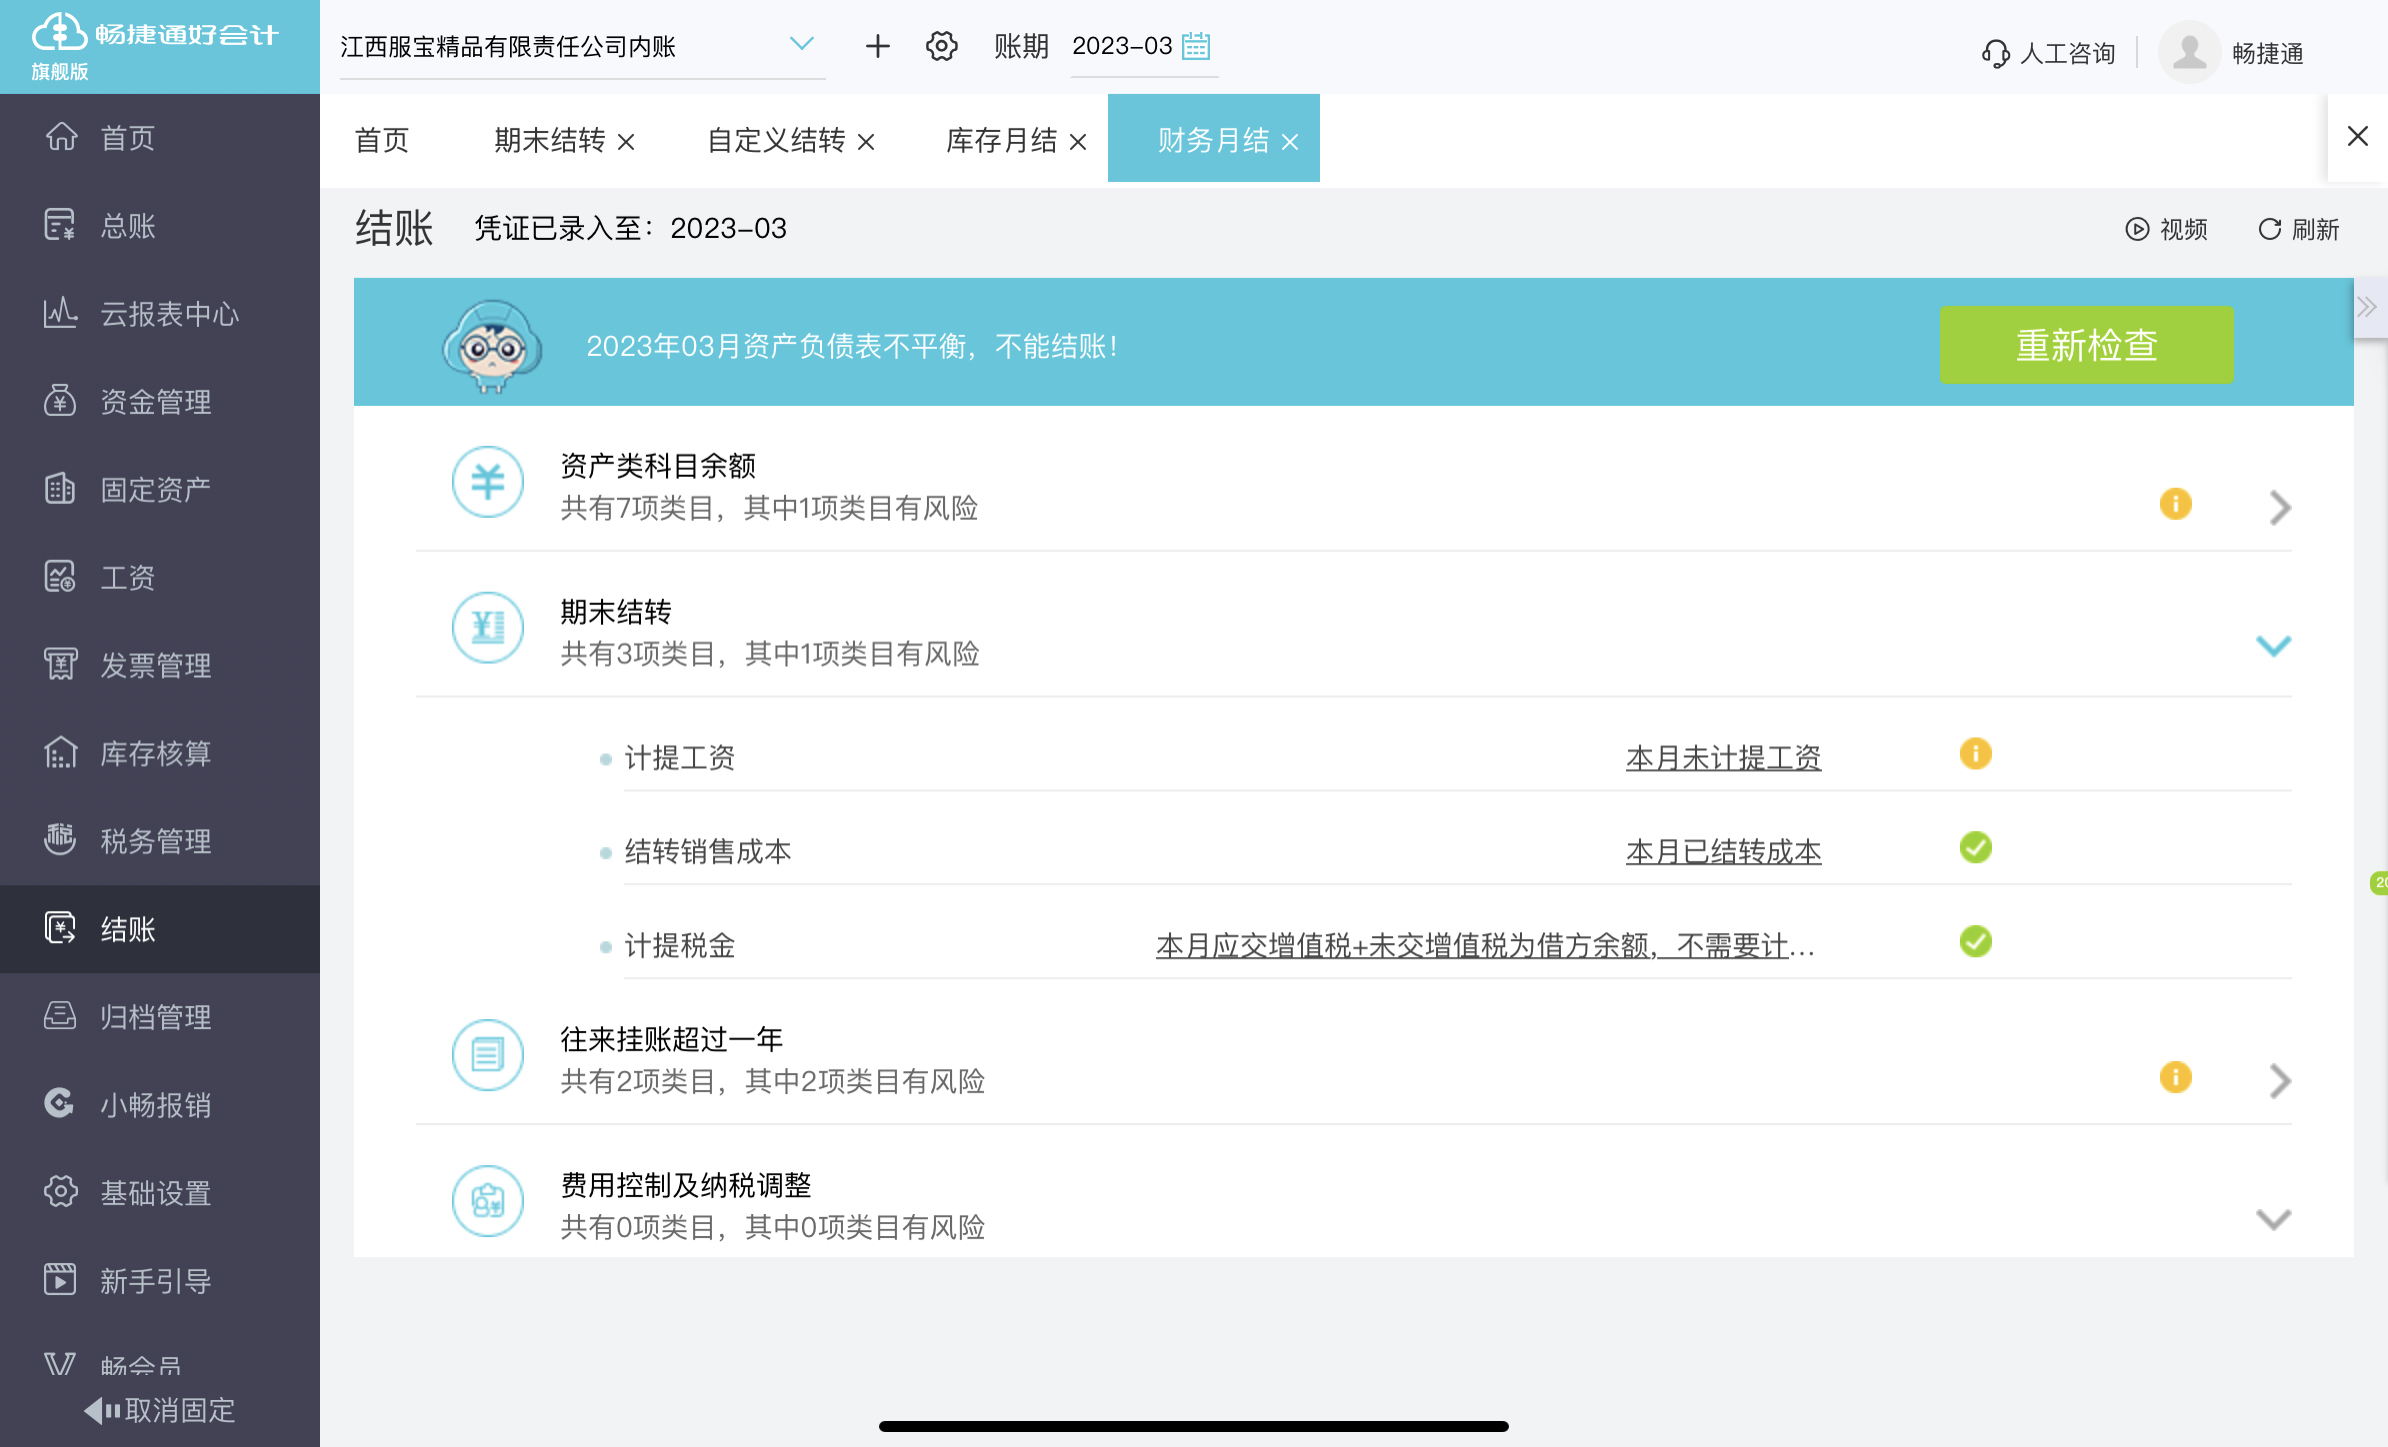
Task: Open 云报表中心 panel
Action: pos(167,314)
